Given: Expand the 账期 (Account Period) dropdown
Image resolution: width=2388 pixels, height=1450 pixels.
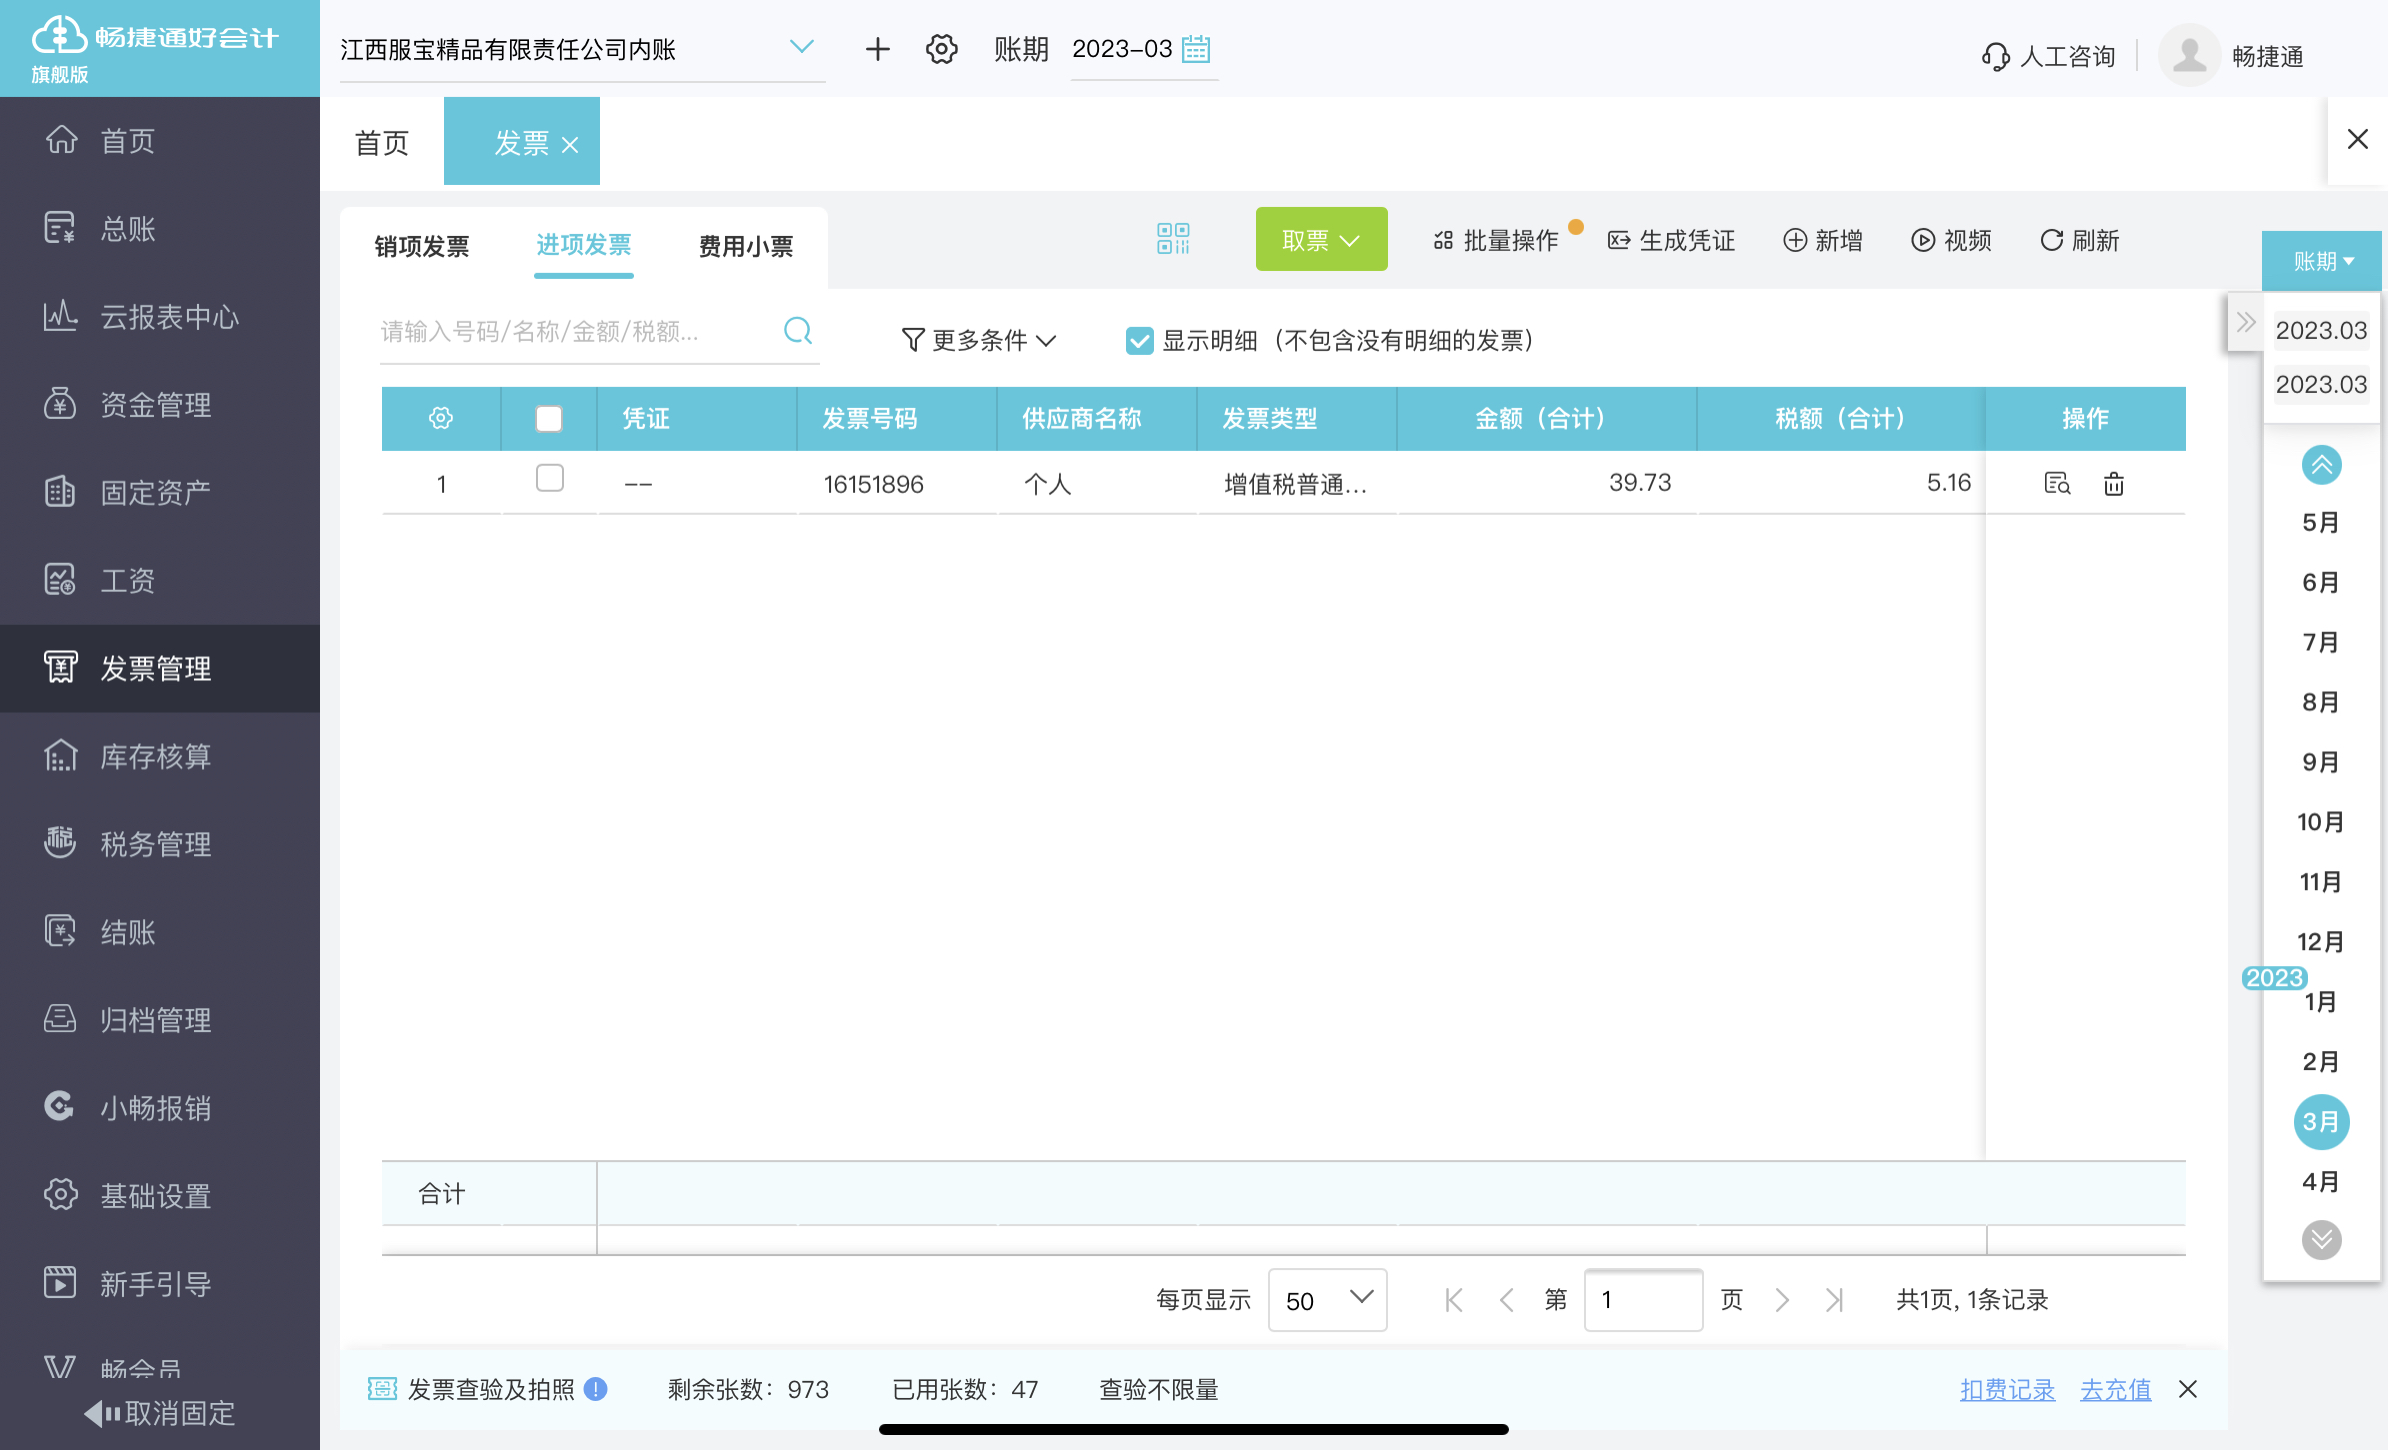Looking at the screenshot, I should 1196,48.
